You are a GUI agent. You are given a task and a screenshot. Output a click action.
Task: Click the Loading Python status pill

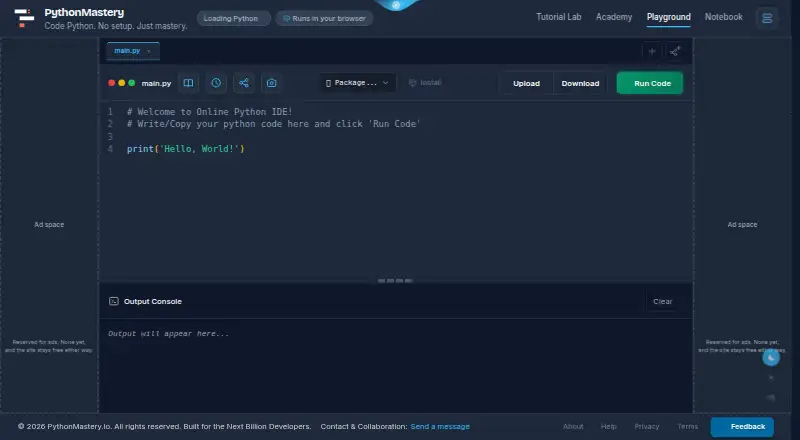(234, 18)
